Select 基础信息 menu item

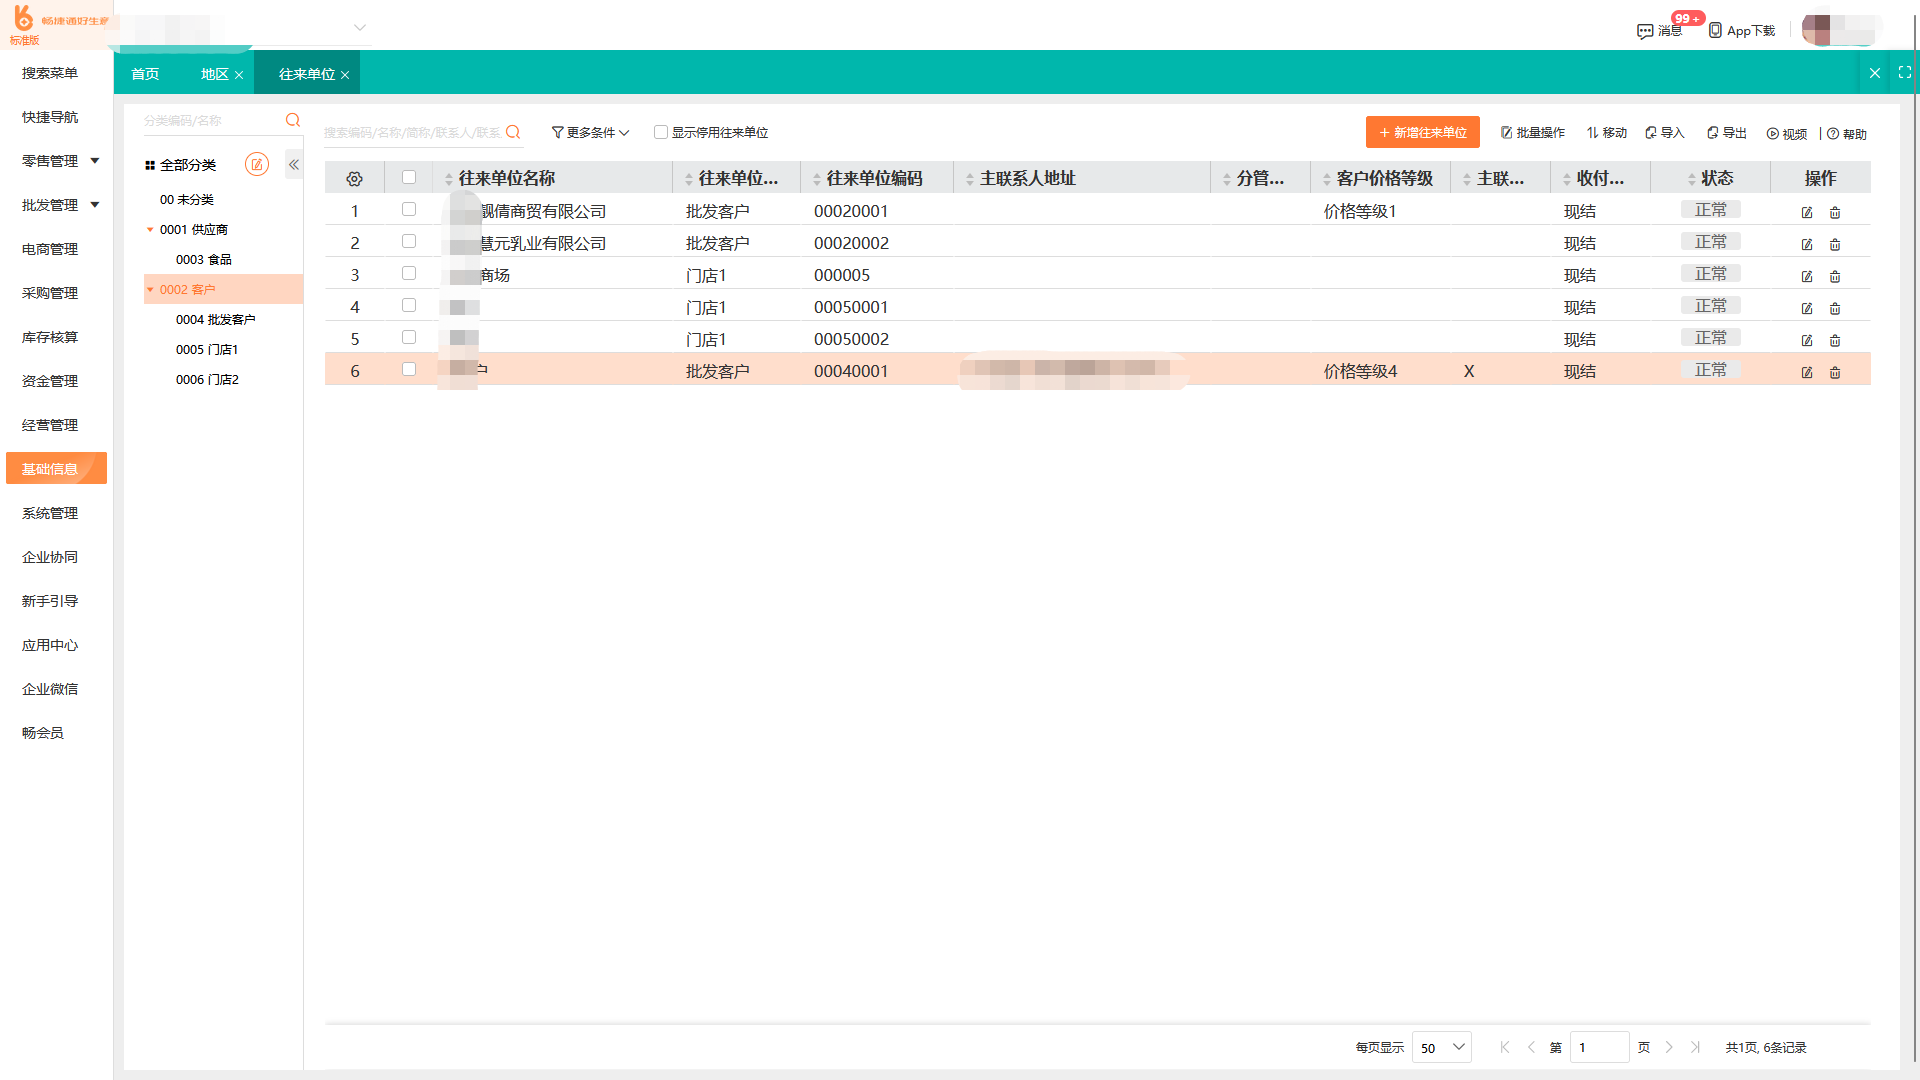pos(53,468)
